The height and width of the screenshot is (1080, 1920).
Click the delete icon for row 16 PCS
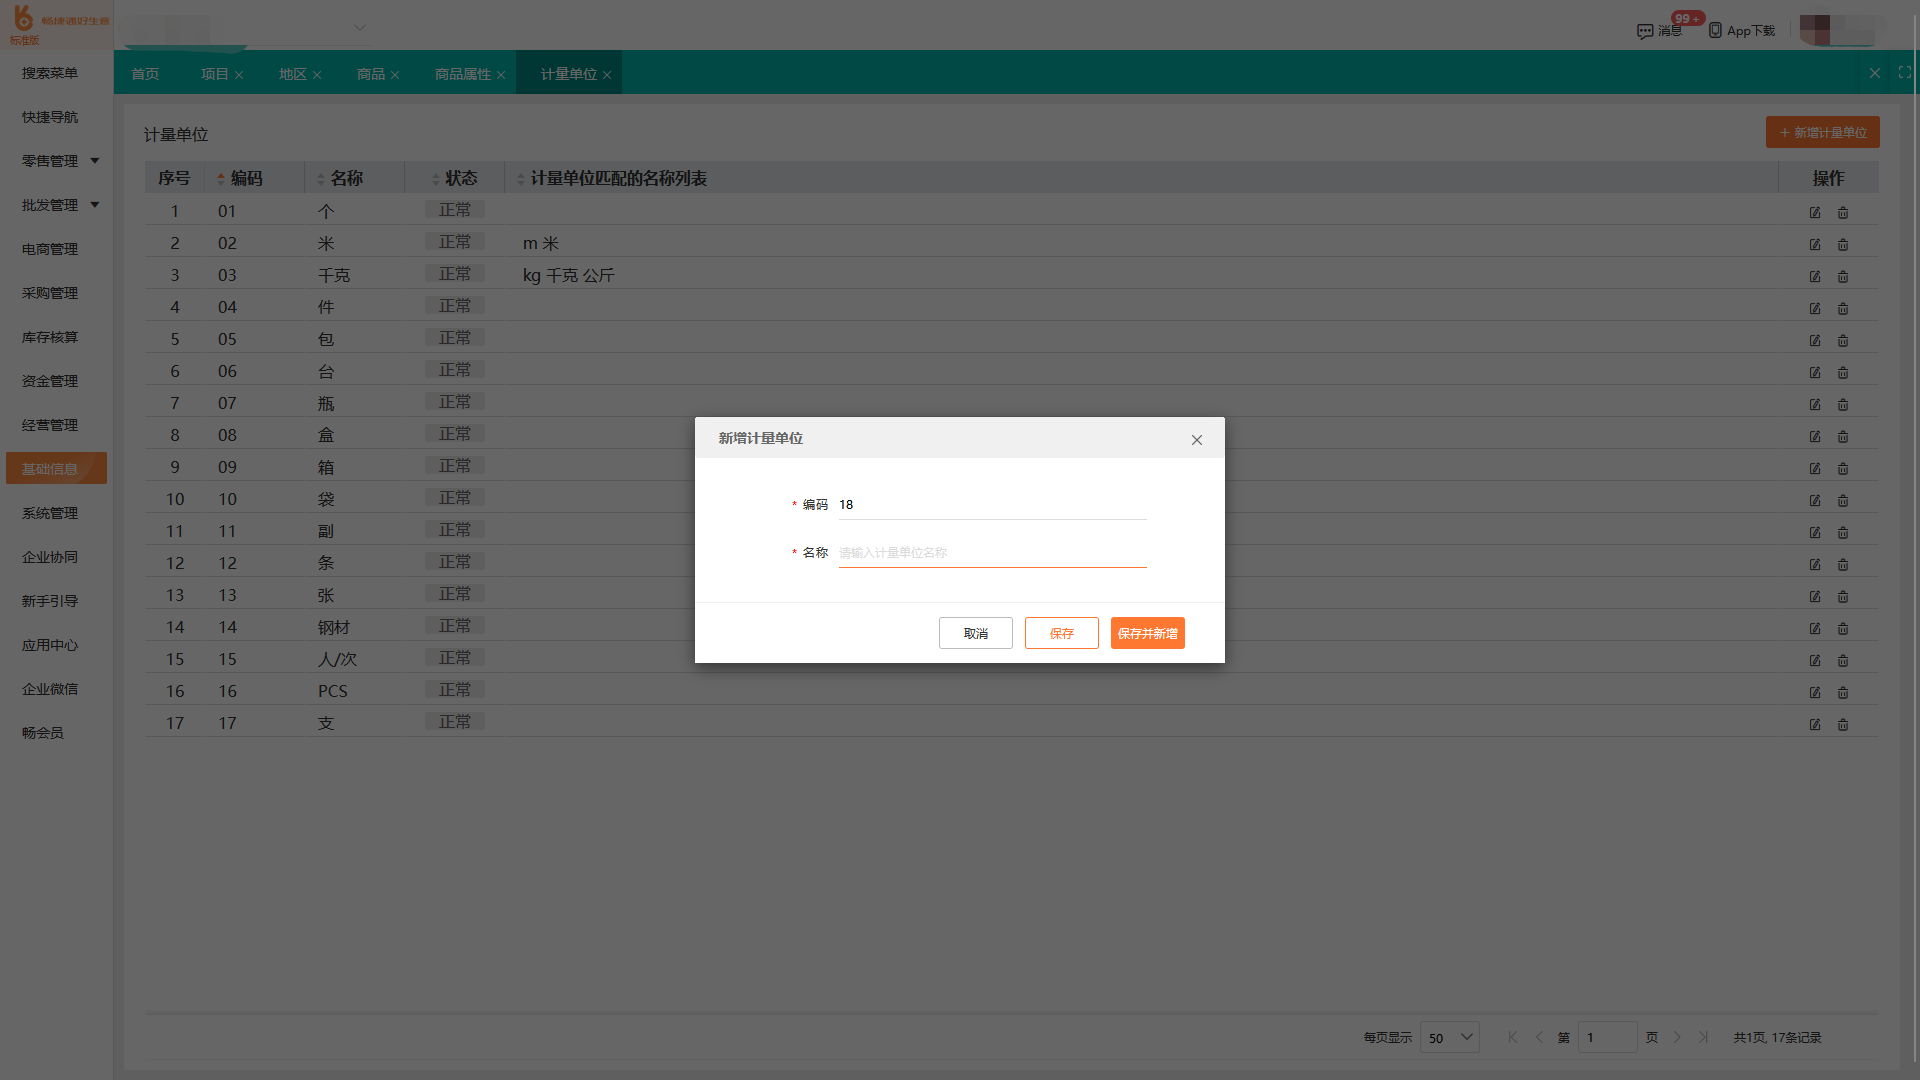pyautogui.click(x=1844, y=691)
